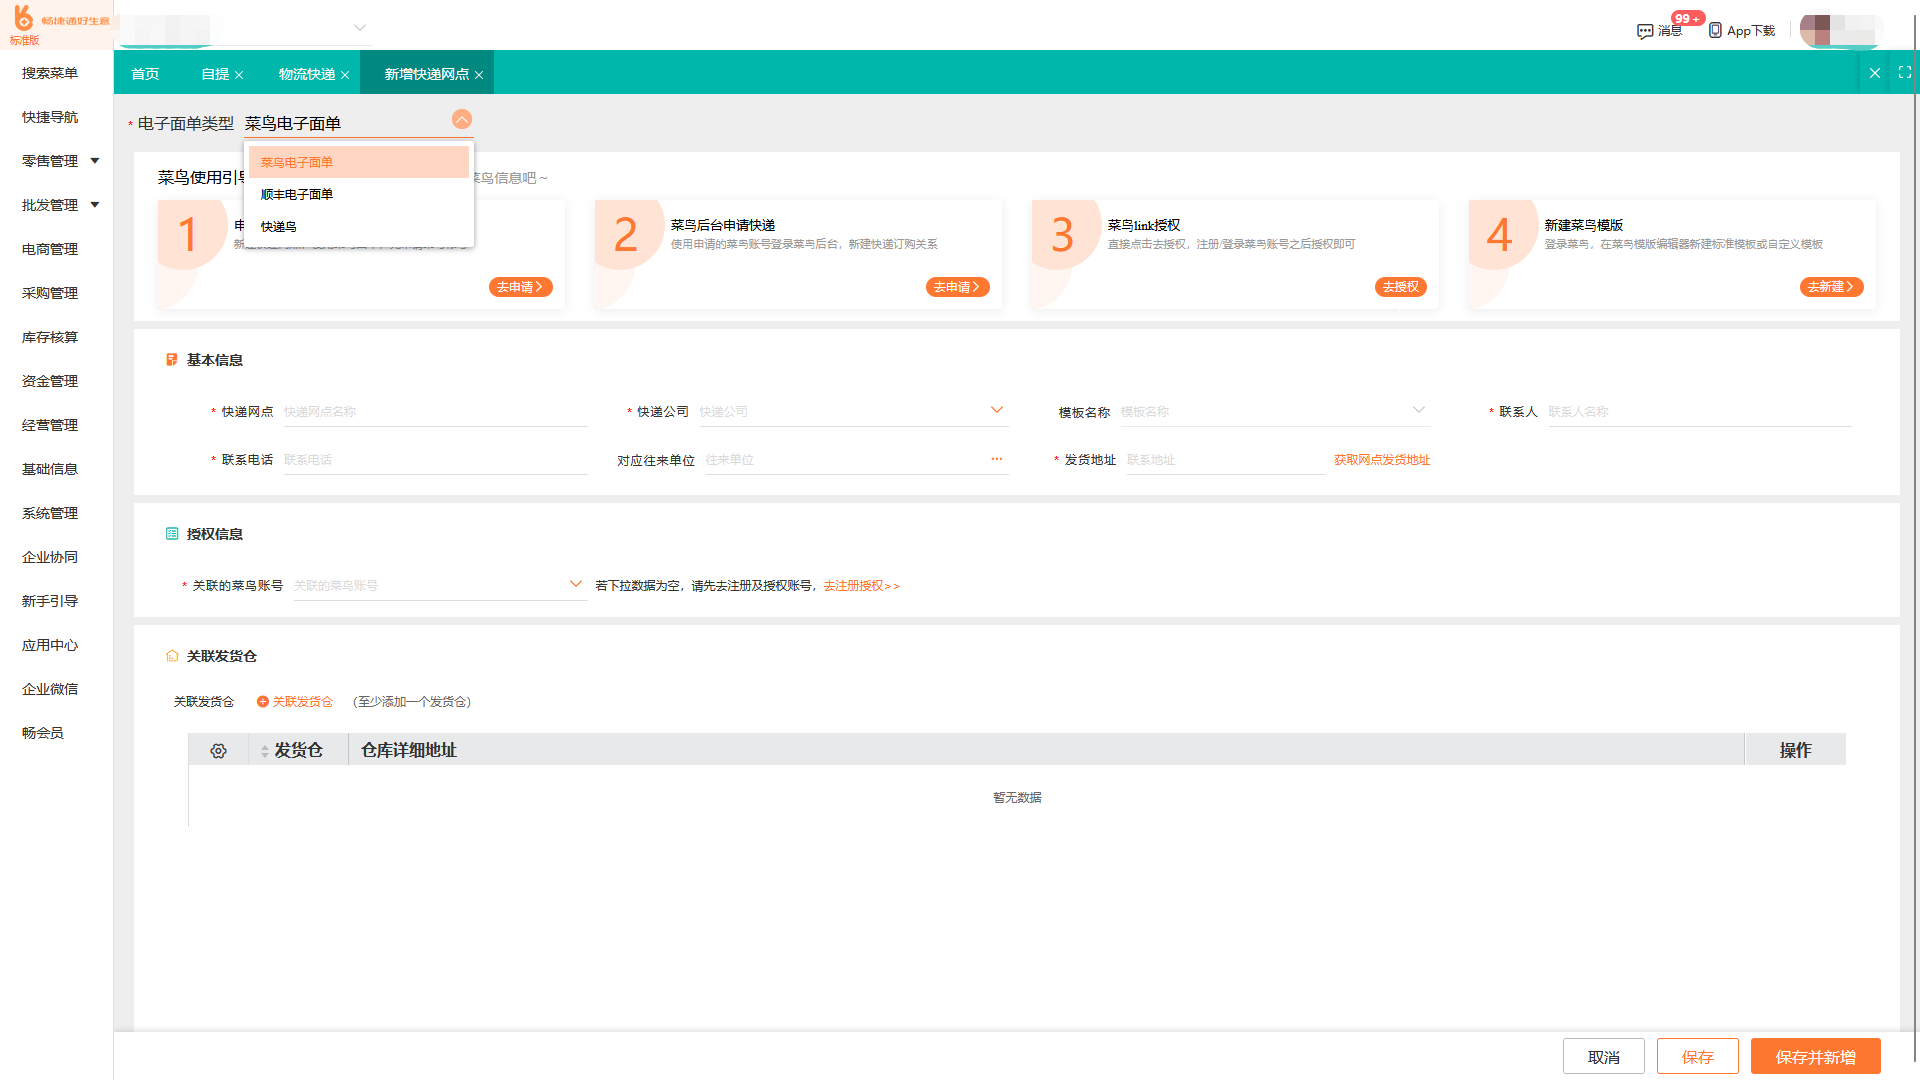1920x1080 pixels.
Task: Click the 目提 tab
Action: [214, 73]
